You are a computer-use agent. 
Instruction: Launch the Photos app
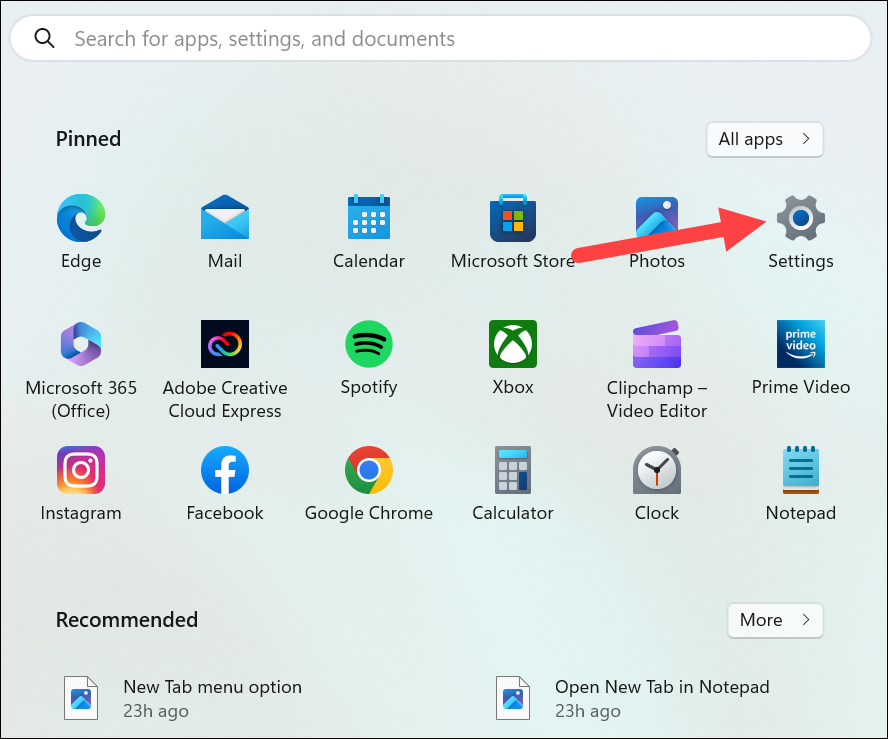[656, 219]
